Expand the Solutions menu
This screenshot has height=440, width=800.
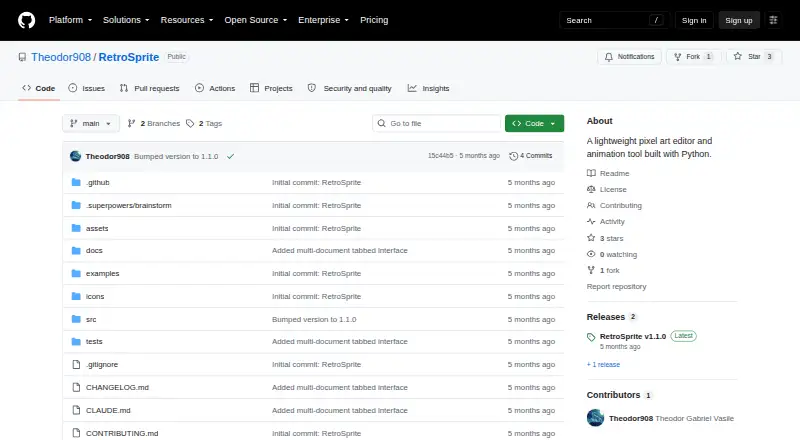[126, 20]
